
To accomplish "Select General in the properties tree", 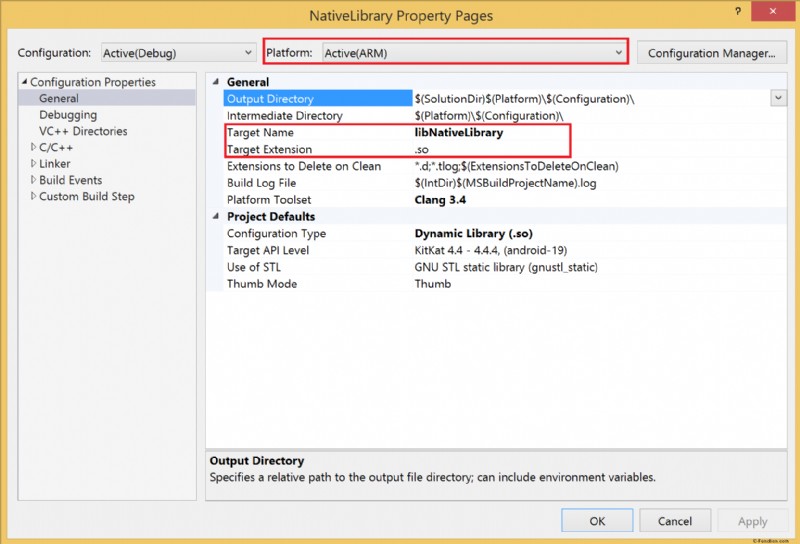I will pyautogui.click(x=59, y=98).
